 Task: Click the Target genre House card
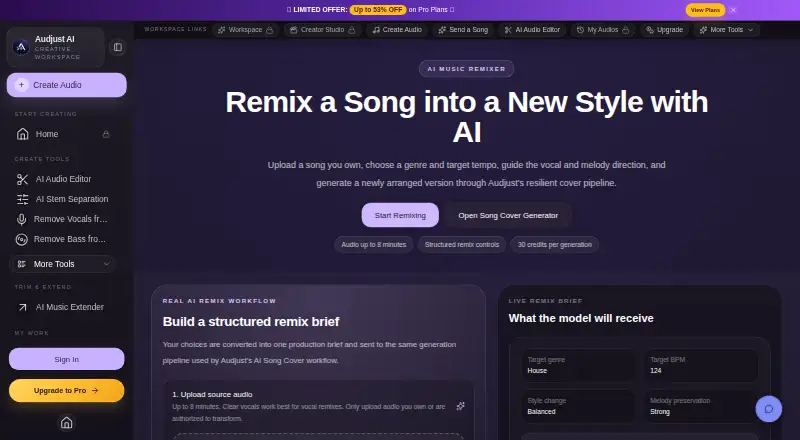[x=579, y=365]
